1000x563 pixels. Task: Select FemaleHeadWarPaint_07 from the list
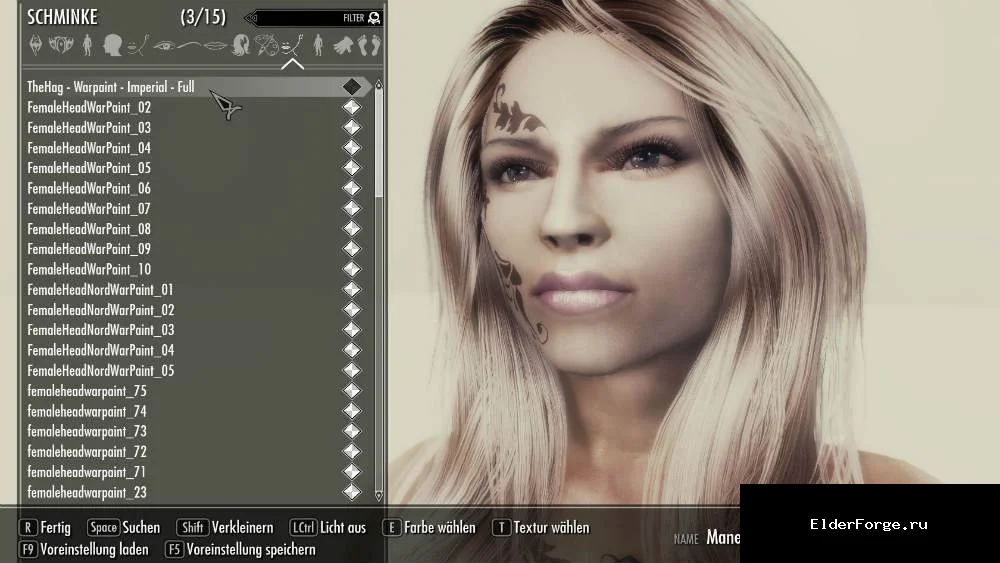89,209
